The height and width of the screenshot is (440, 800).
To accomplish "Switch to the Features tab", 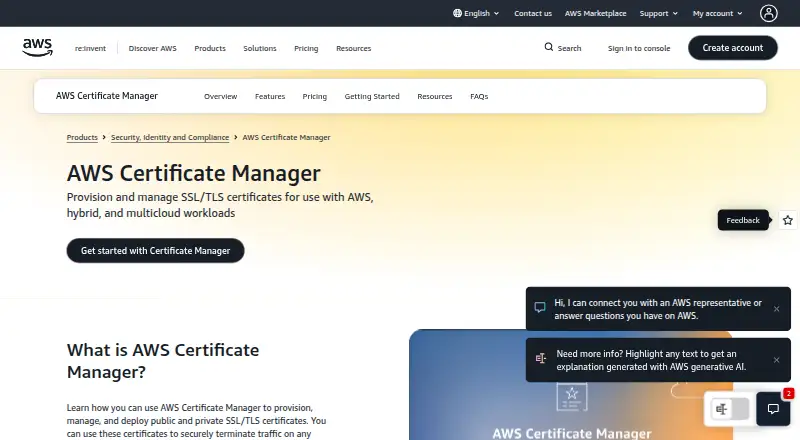I will [270, 96].
